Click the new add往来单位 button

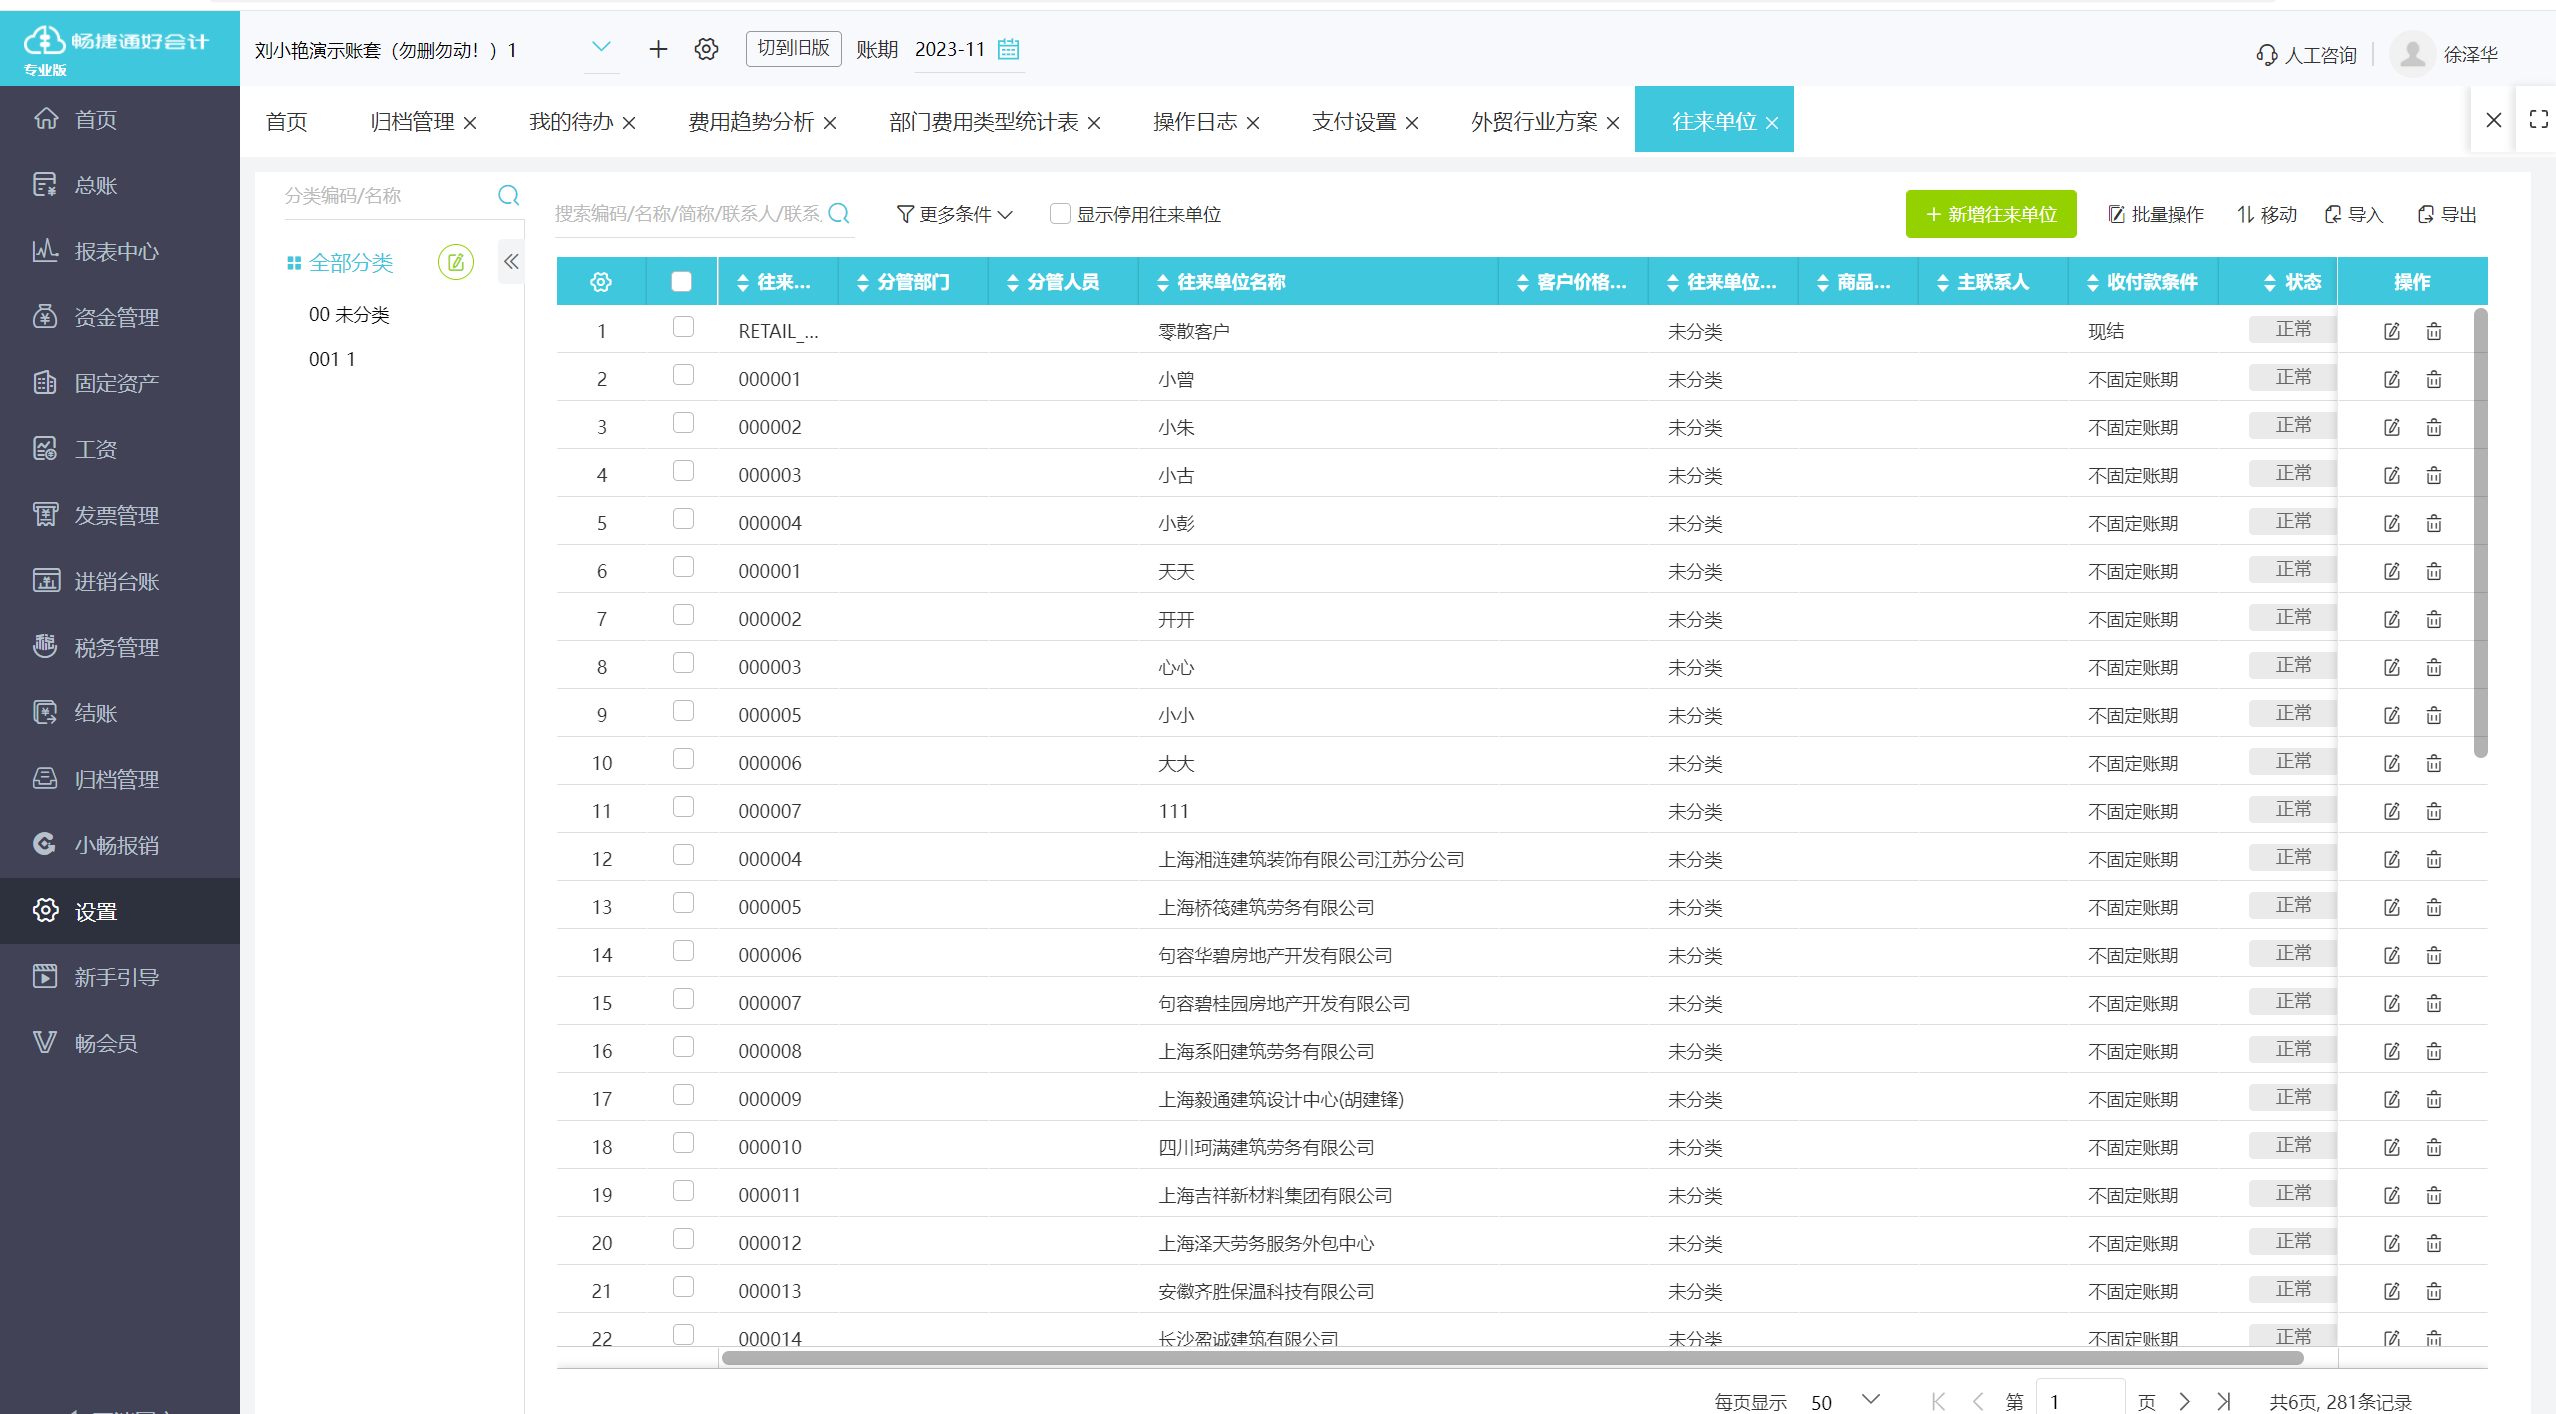(1988, 214)
